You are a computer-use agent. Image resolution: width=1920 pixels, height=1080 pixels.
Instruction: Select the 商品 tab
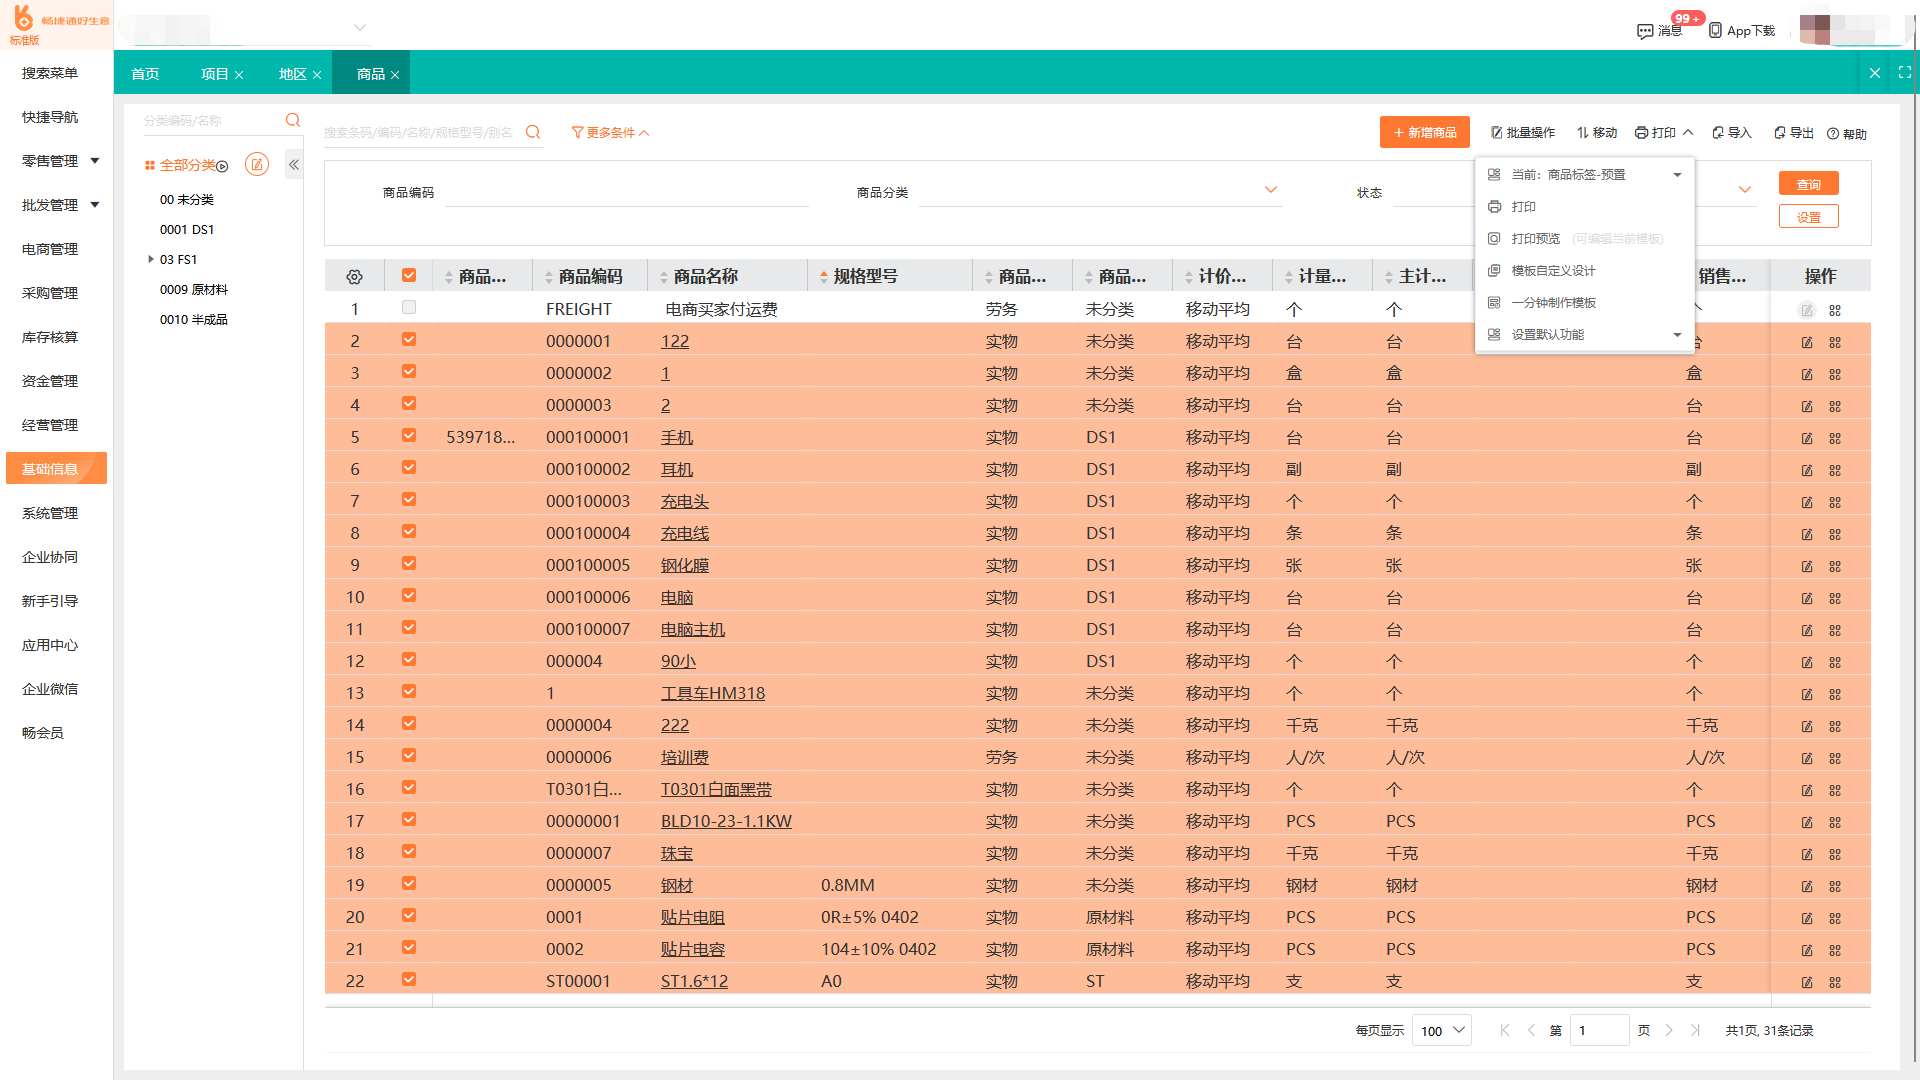pos(373,74)
